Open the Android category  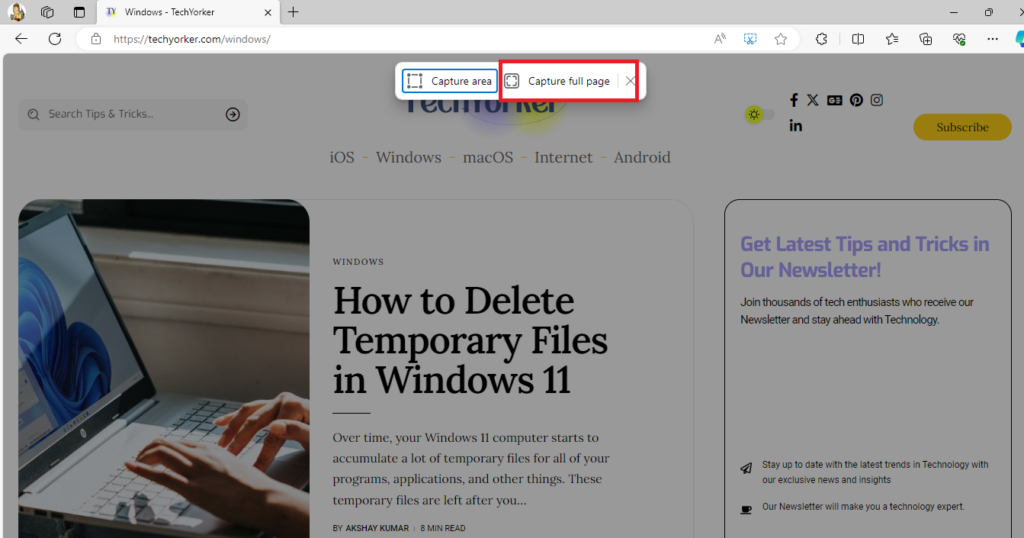point(642,157)
